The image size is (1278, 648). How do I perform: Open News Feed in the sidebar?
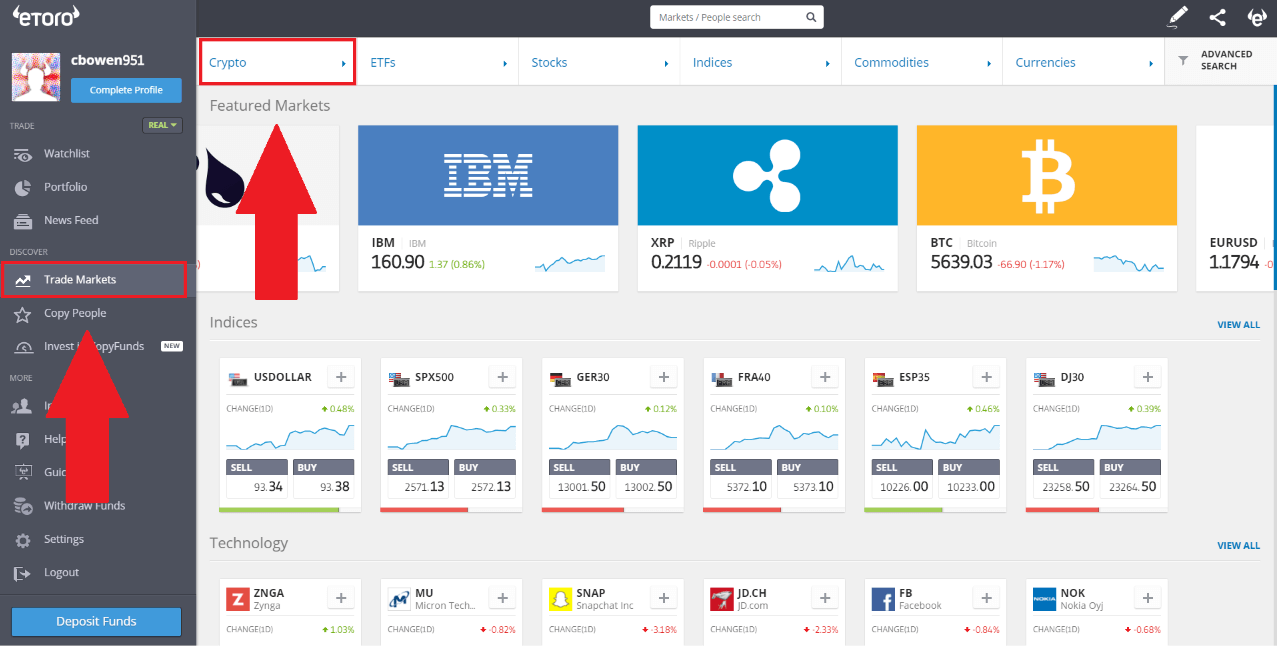point(70,220)
